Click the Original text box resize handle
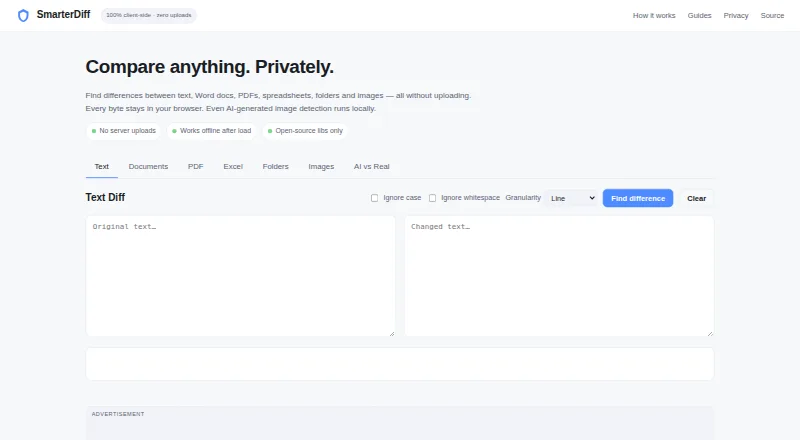800x440 pixels. (392, 333)
